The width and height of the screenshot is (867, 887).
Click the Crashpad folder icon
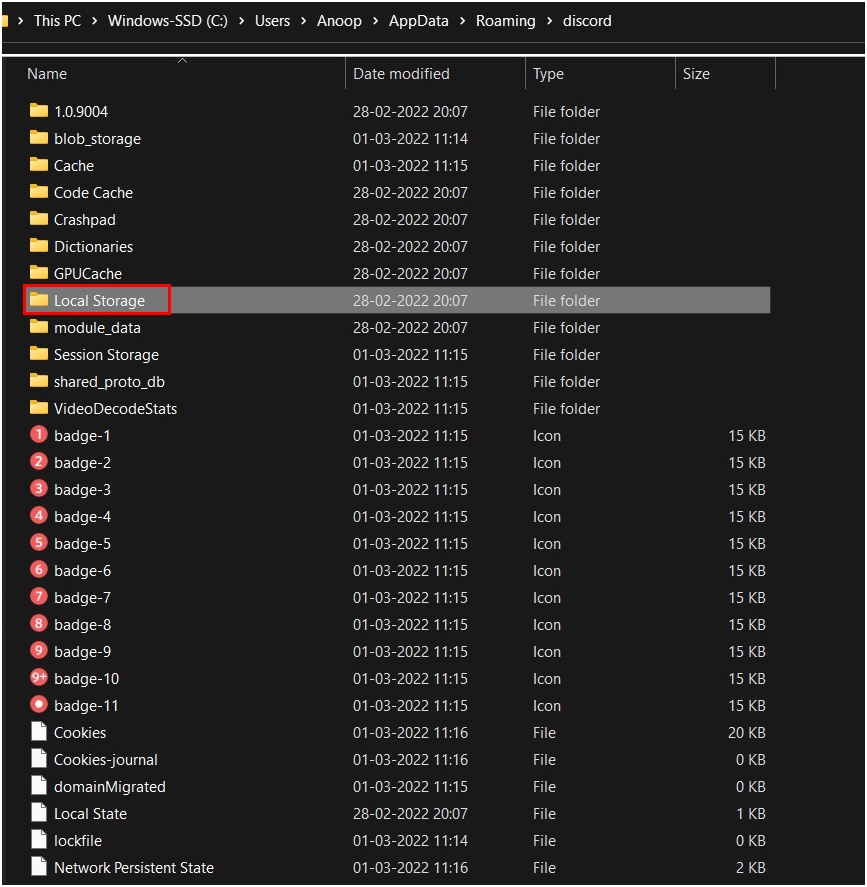point(38,219)
